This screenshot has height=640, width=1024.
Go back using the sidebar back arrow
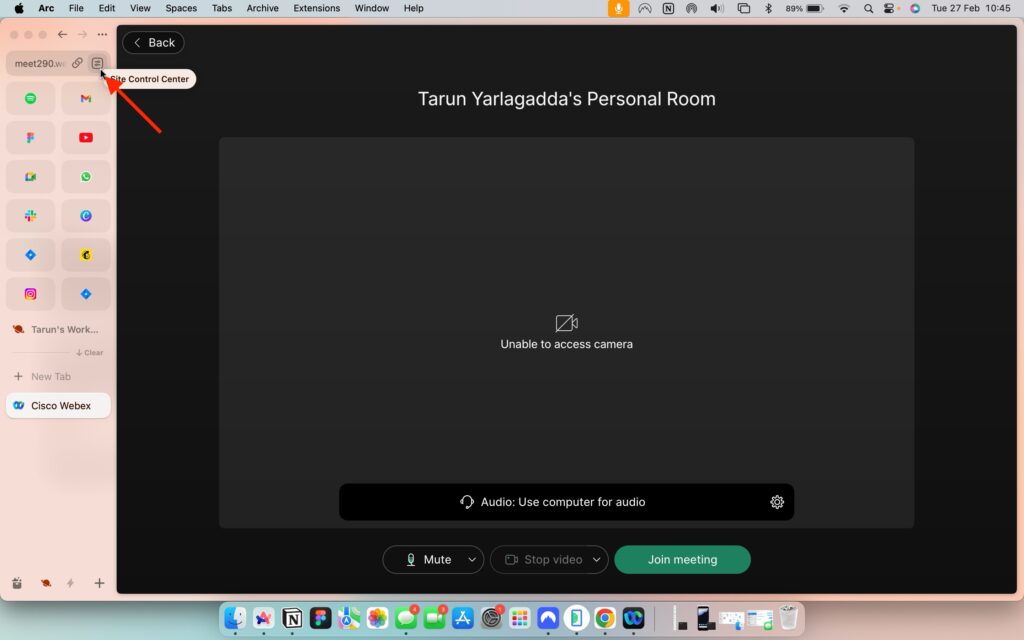(x=63, y=35)
